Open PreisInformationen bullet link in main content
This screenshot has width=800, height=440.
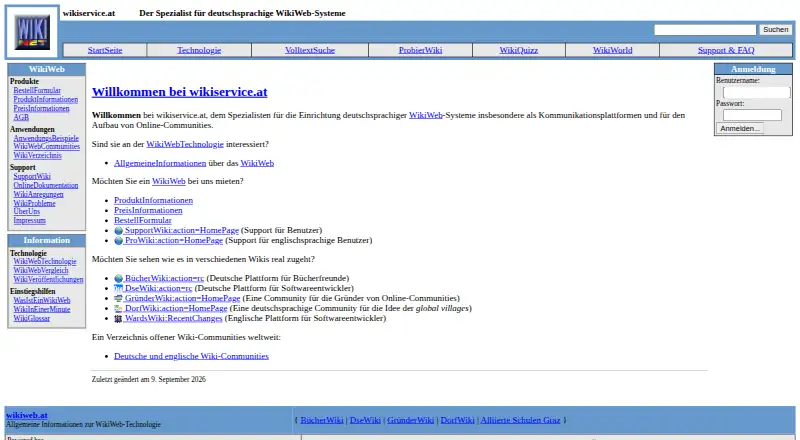click(x=148, y=210)
